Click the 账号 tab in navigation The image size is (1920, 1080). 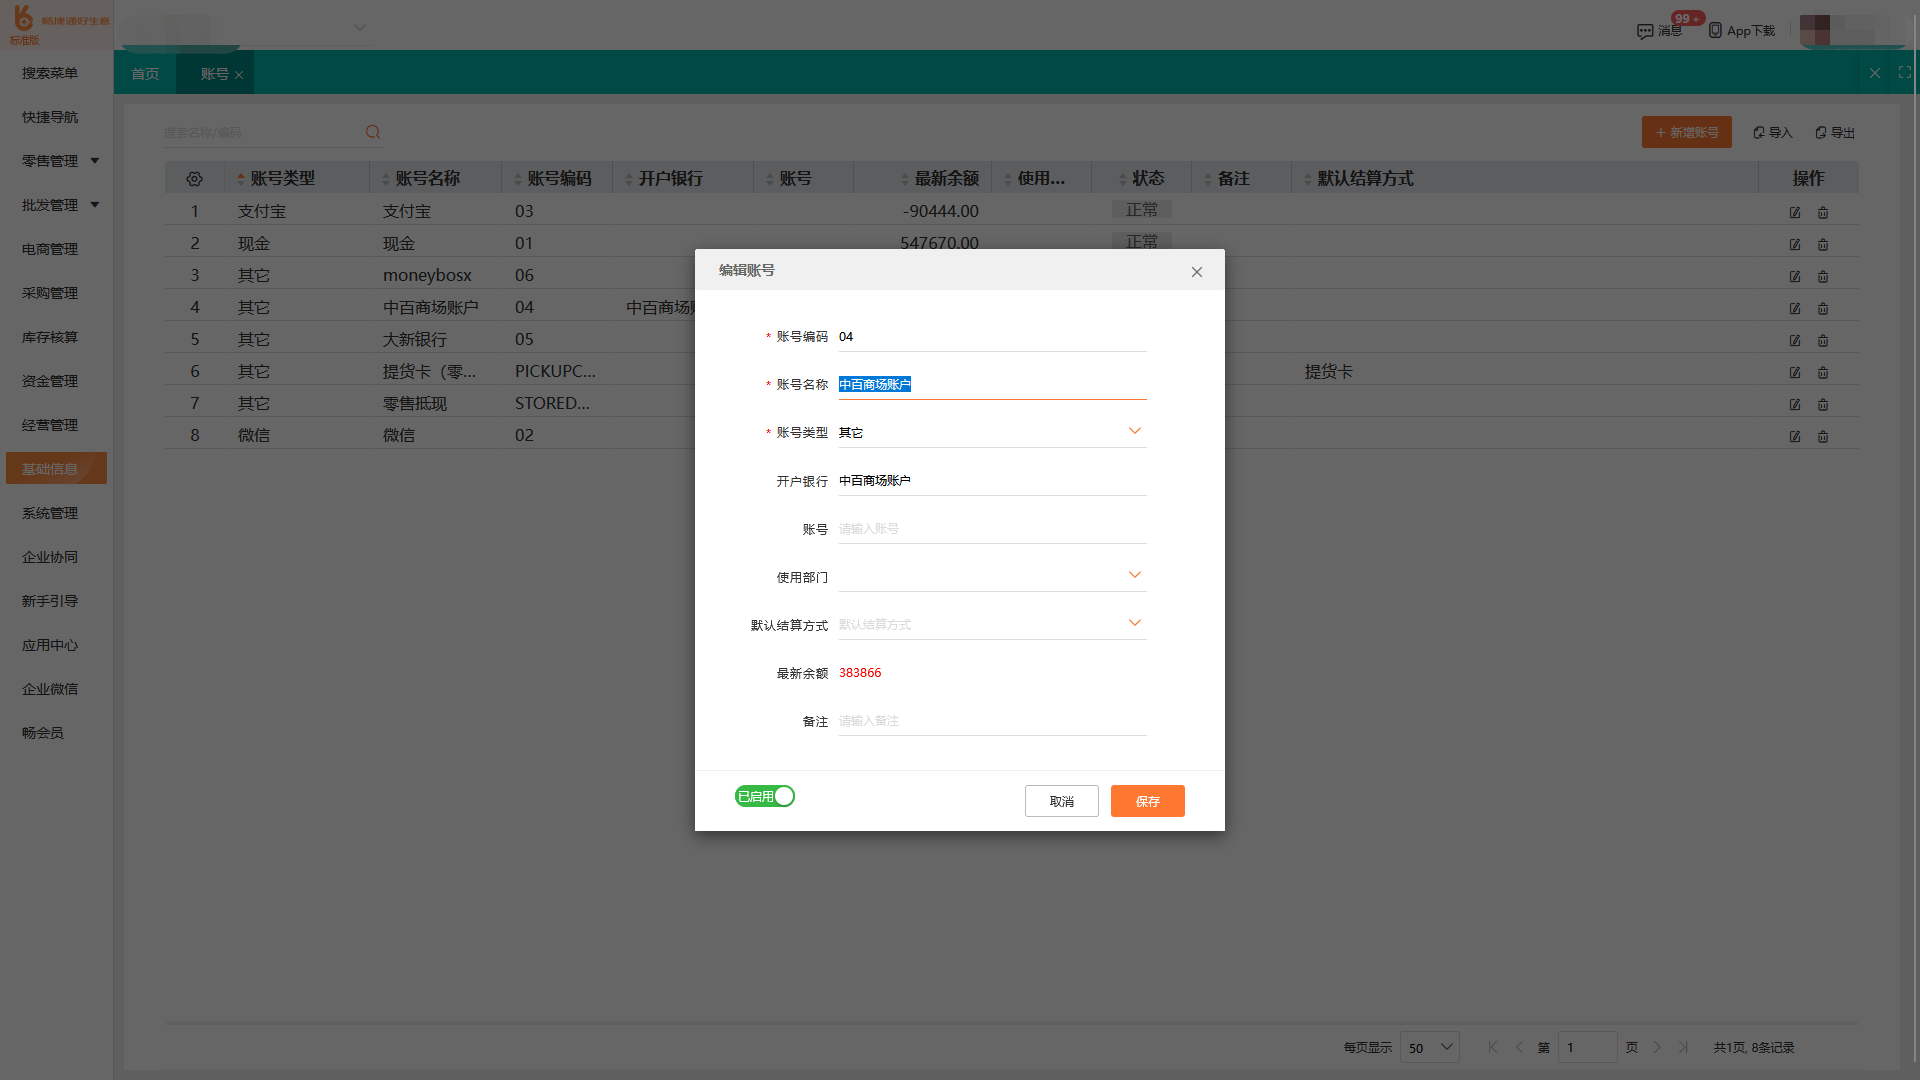[x=214, y=73]
